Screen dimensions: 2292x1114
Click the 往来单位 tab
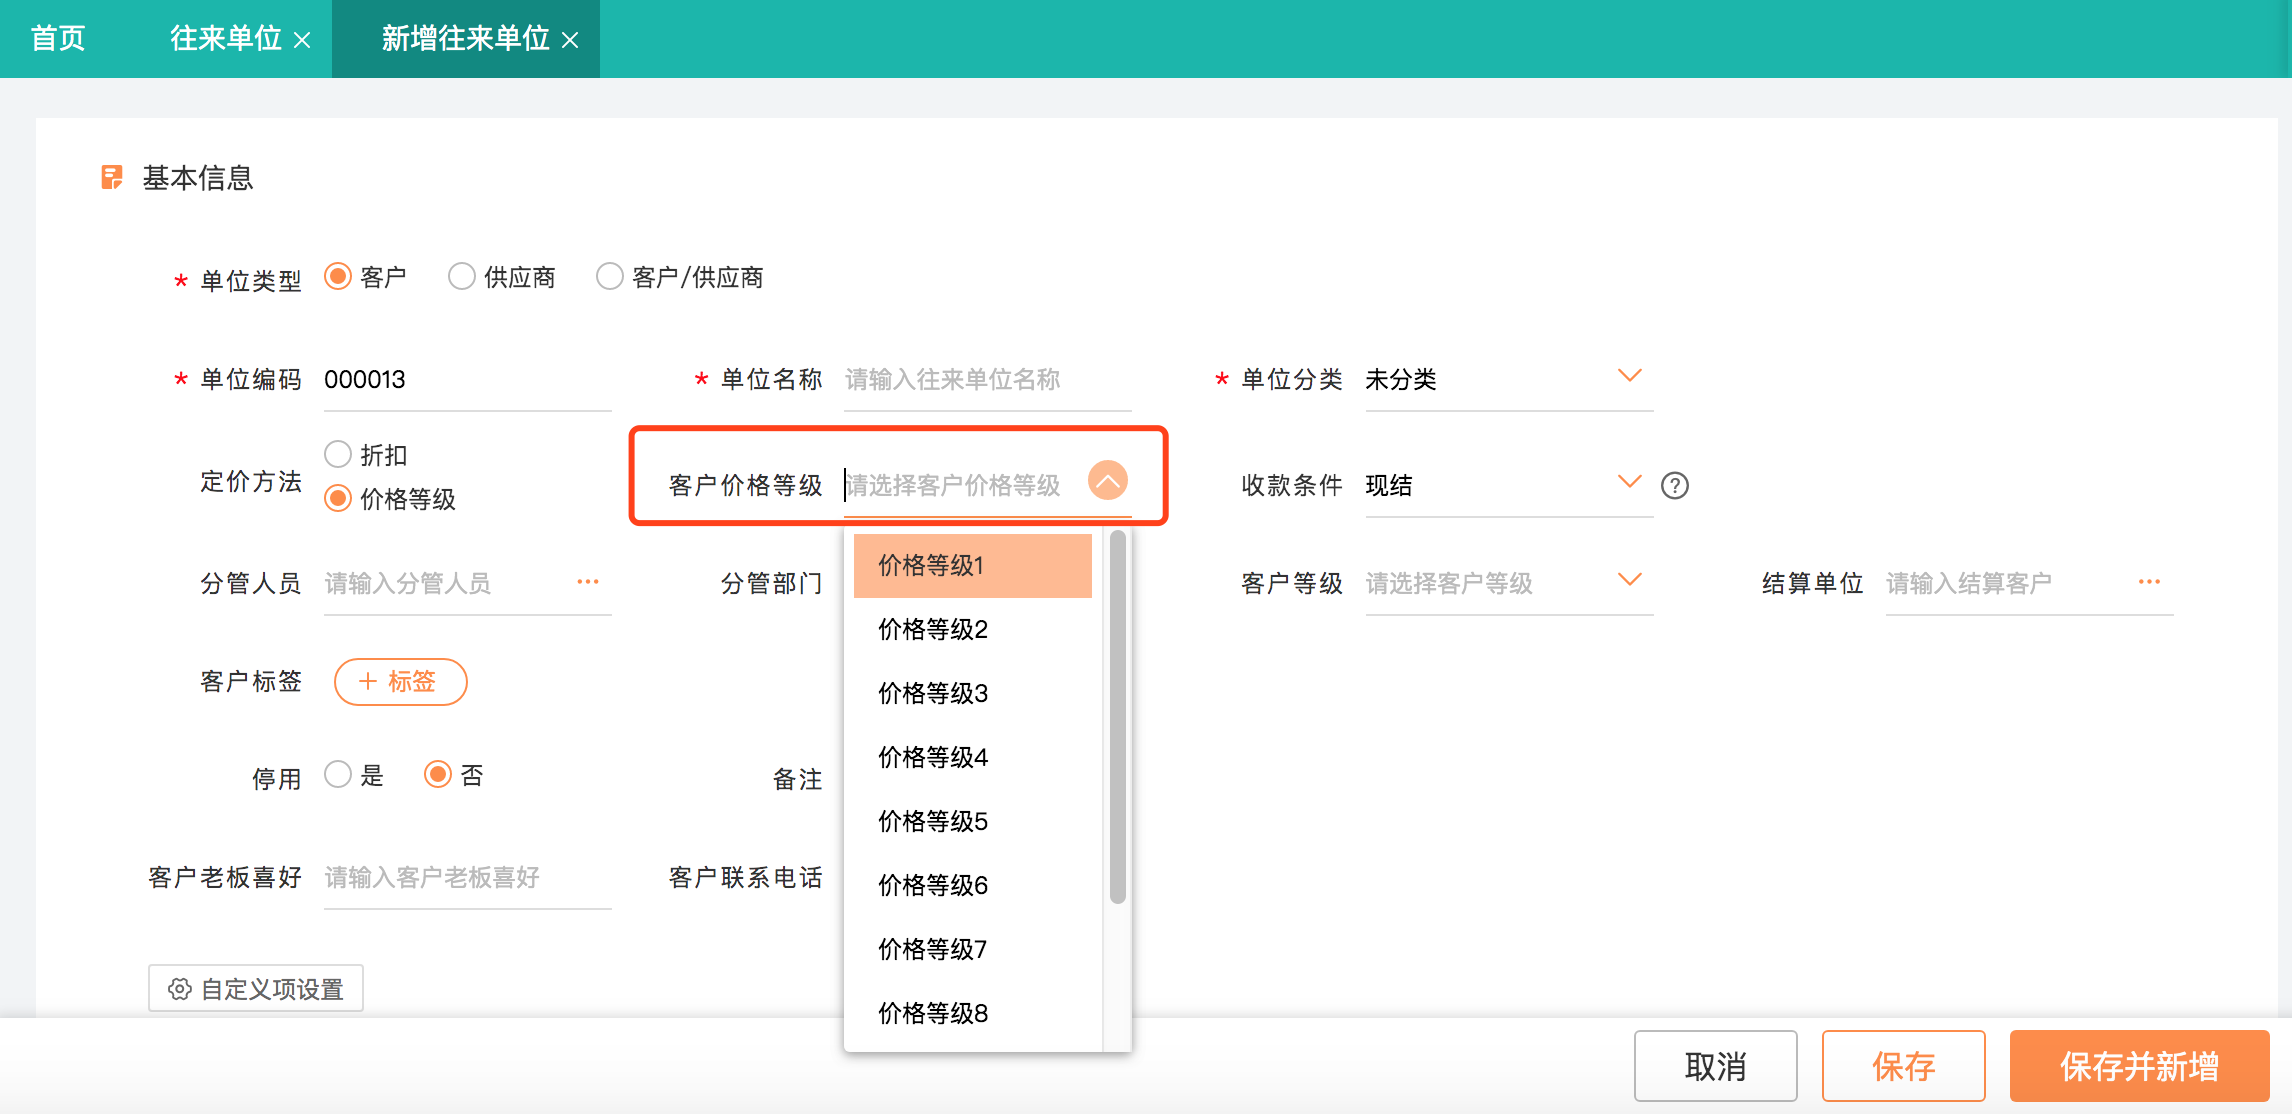[x=227, y=39]
